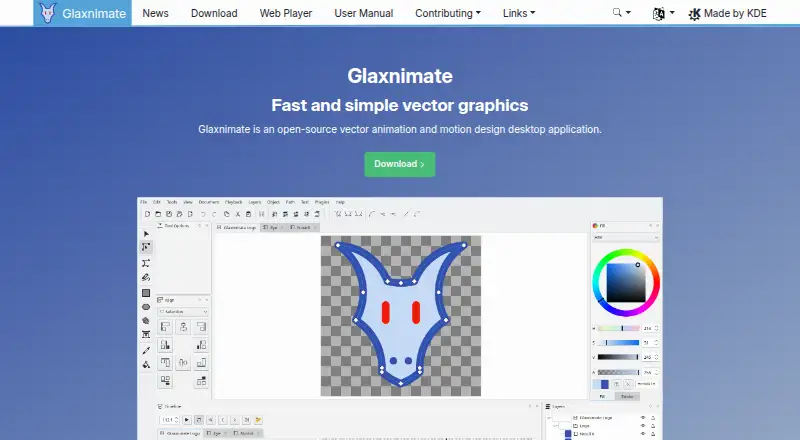Image resolution: width=800 pixels, height=440 pixels.
Task: Collapse the Glaxnimate Logo layer tree
Action: [549, 418]
